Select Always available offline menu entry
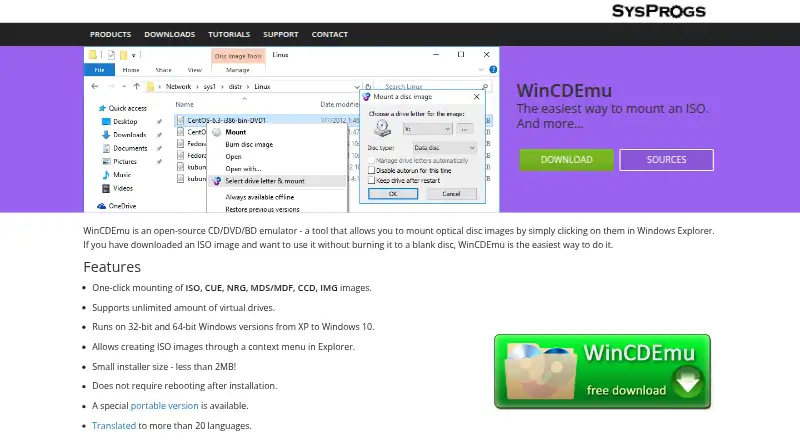This screenshot has width=800, height=440. tap(259, 197)
